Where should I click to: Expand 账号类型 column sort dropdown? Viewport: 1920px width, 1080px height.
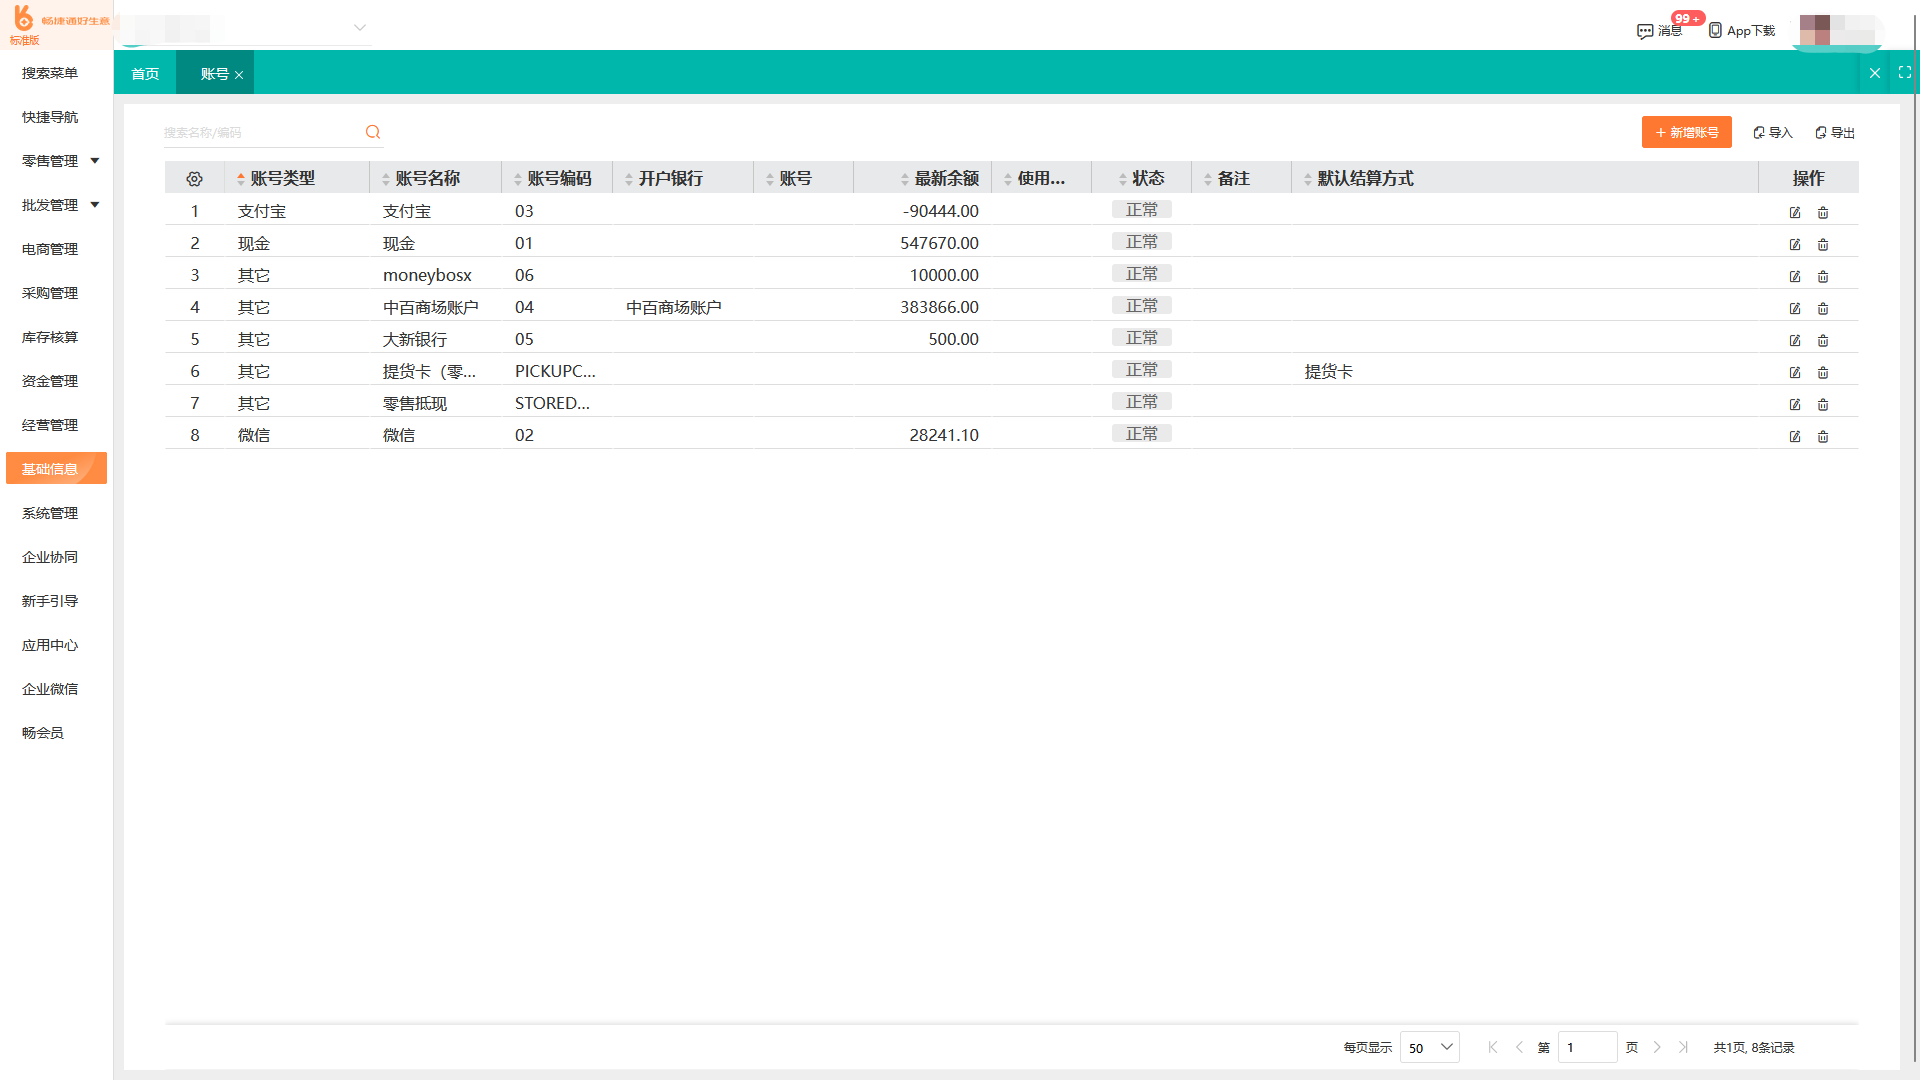239,178
